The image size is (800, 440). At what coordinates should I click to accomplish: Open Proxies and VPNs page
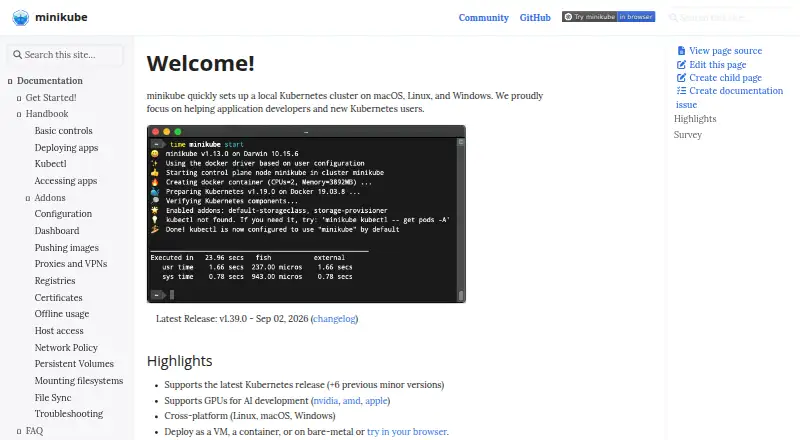(71, 264)
